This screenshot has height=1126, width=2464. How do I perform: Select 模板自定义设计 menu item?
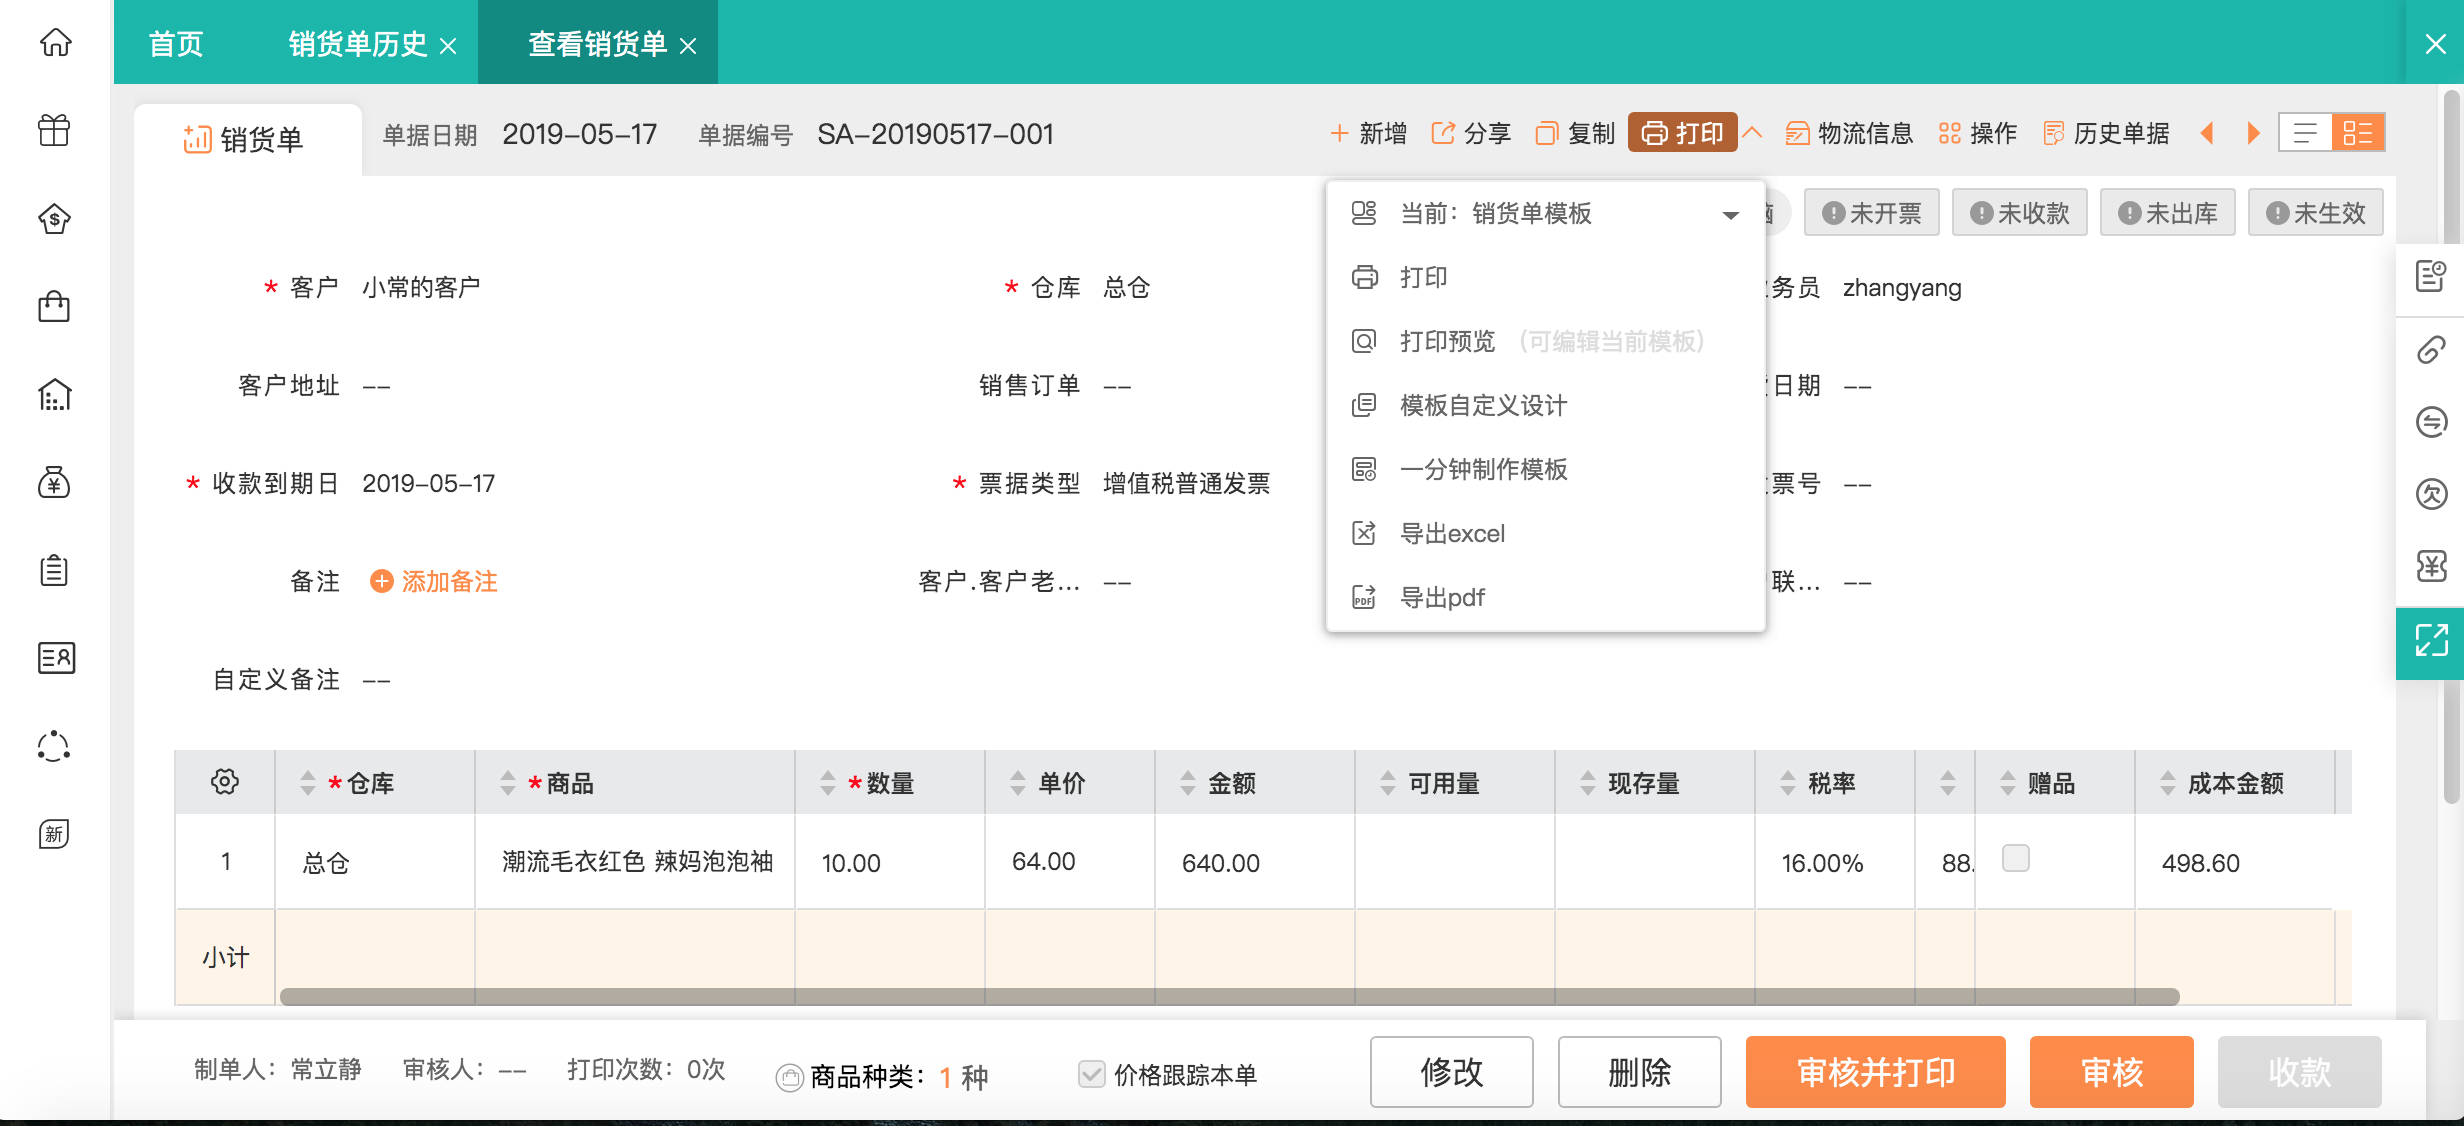coord(1477,405)
